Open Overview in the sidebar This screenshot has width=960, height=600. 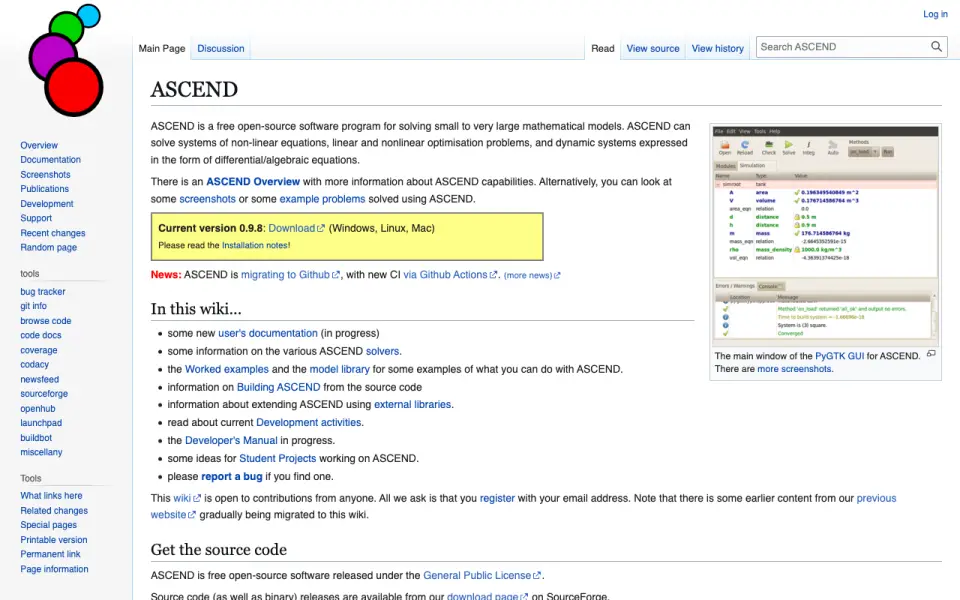[x=39, y=145]
